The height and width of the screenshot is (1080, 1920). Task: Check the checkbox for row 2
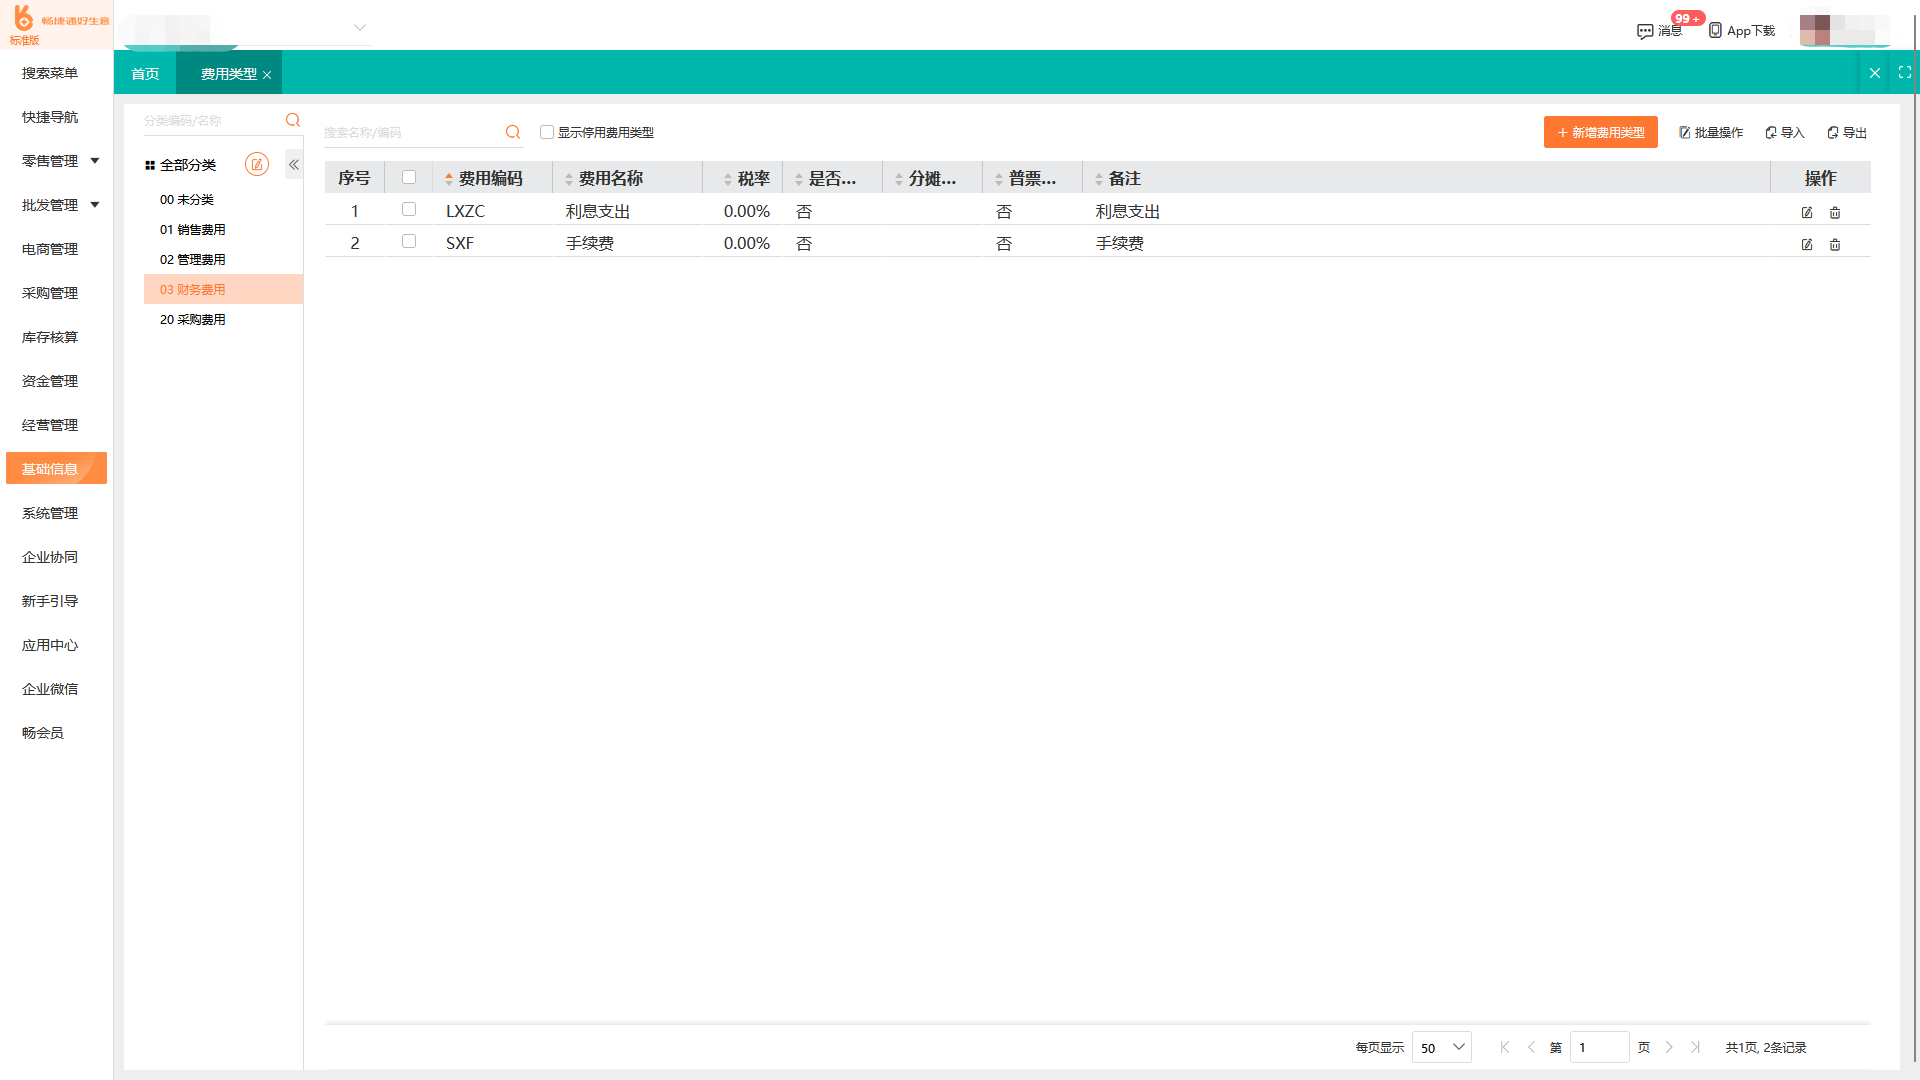(409, 243)
